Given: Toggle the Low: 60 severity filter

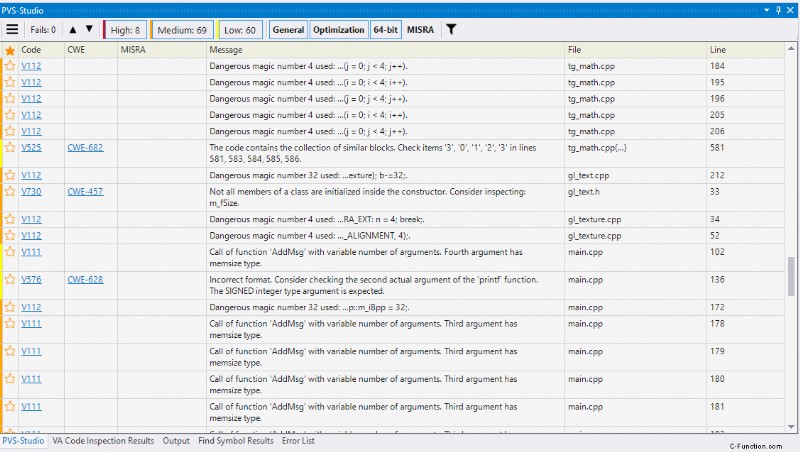Looking at the screenshot, I should click(240, 30).
